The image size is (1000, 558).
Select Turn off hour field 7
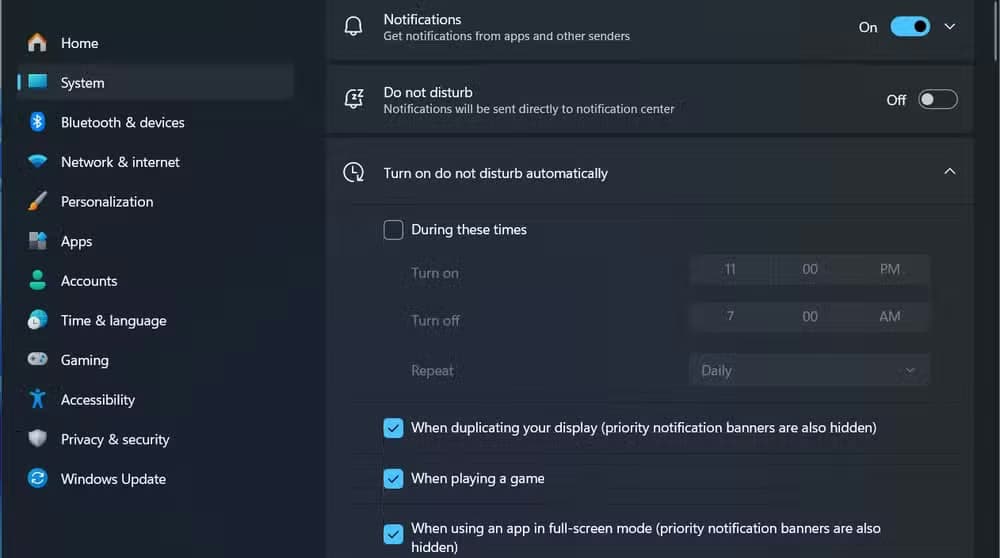point(730,316)
